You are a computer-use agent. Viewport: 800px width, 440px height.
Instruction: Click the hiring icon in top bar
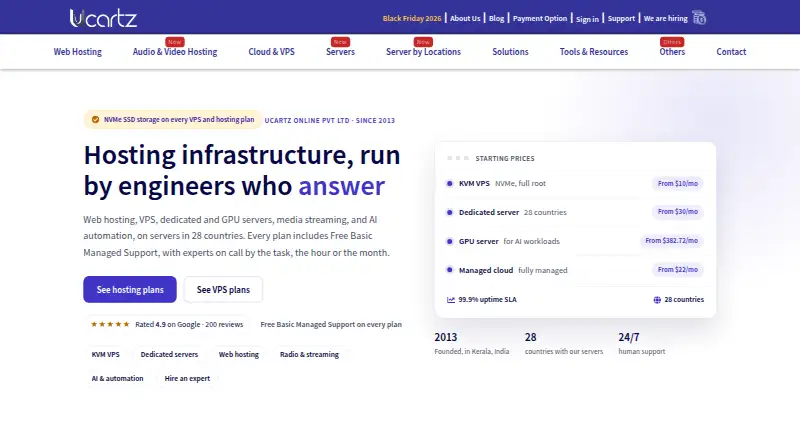click(699, 18)
